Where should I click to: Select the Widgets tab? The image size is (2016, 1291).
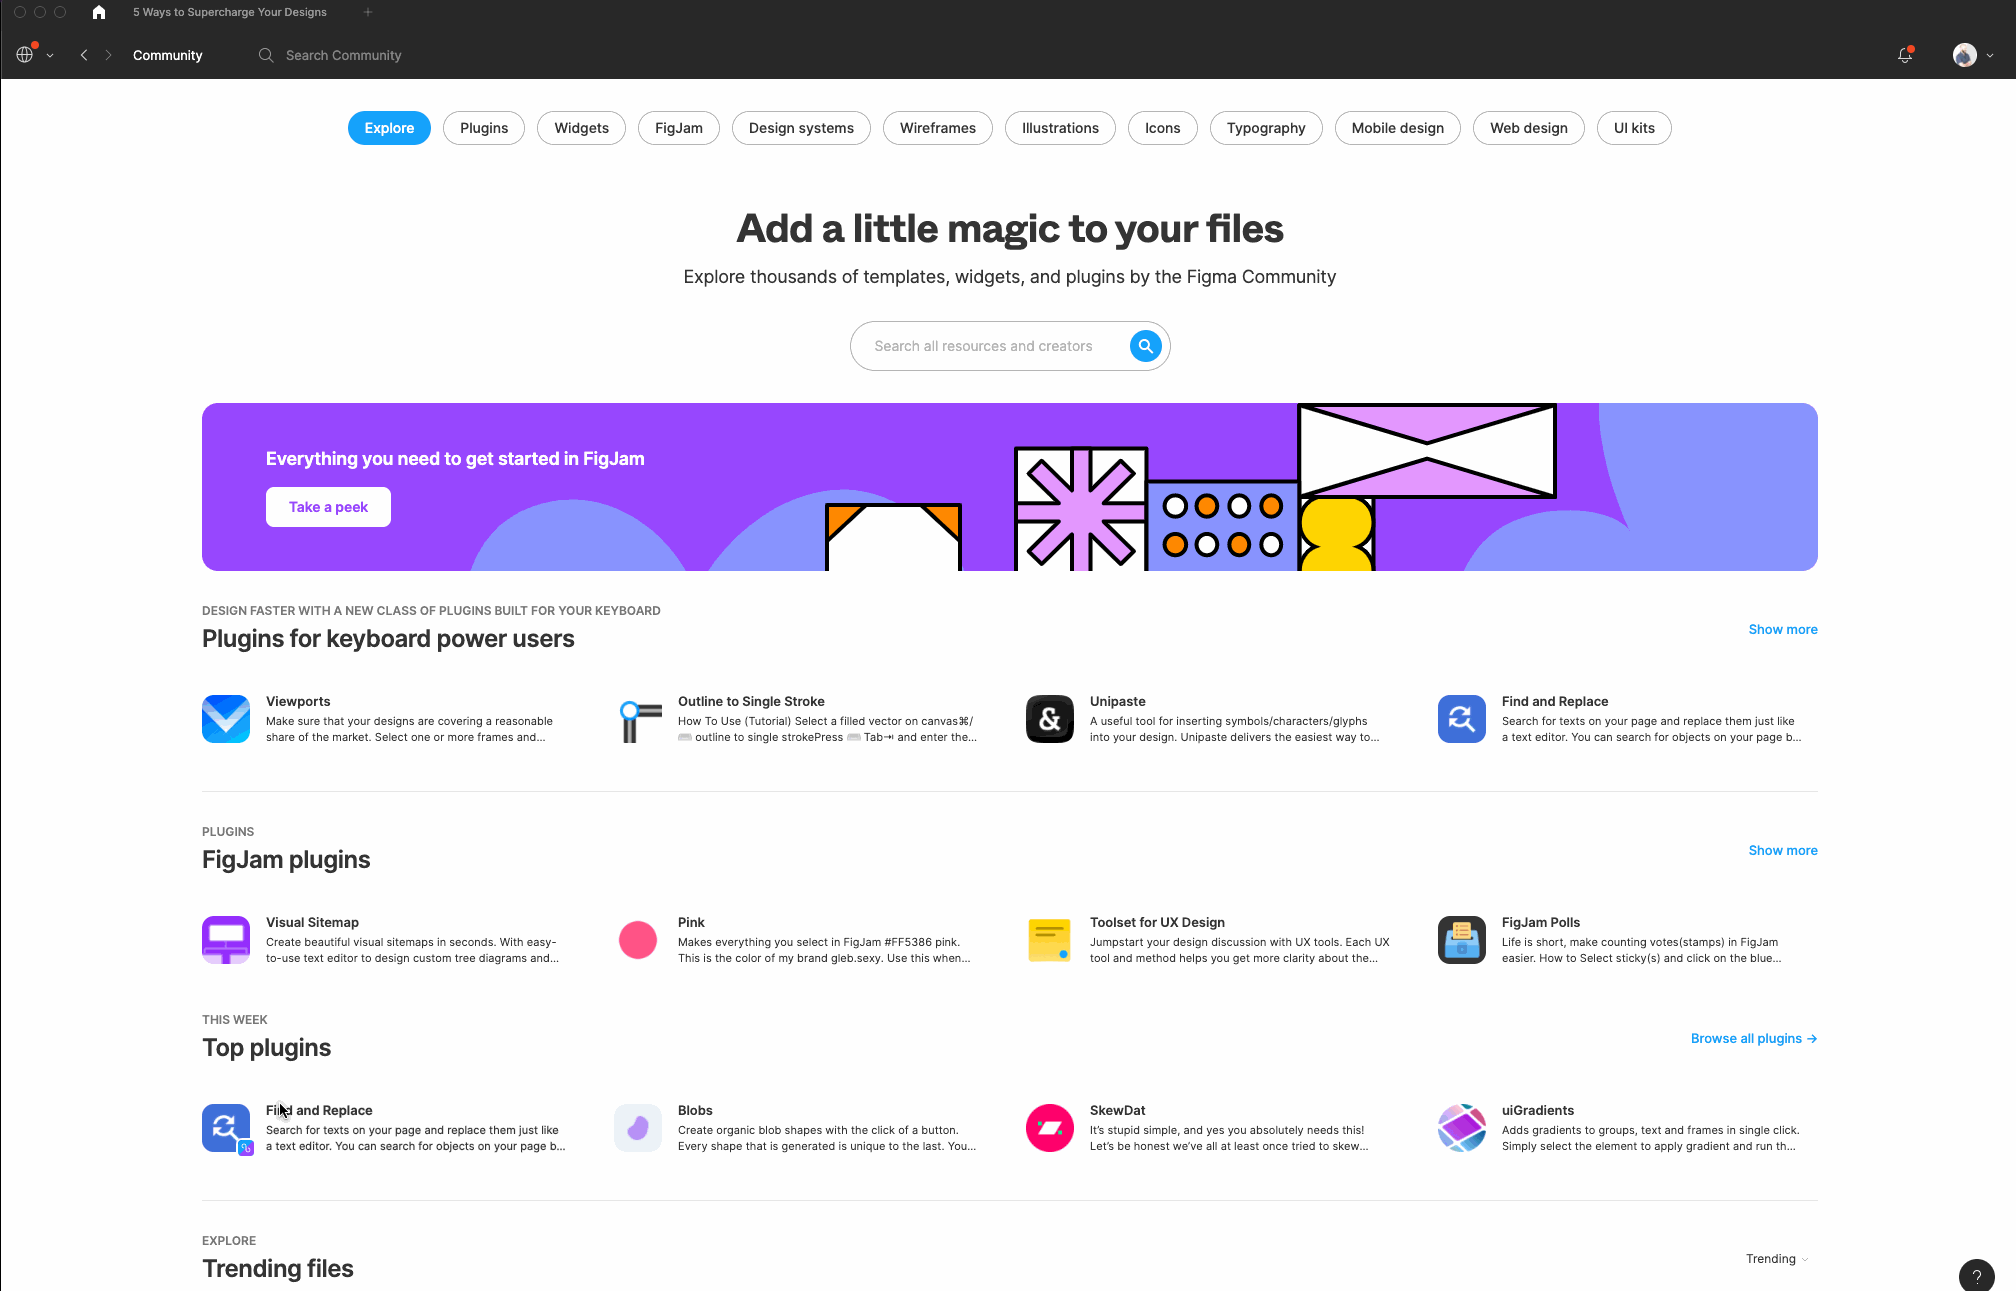[x=580, y=128]
